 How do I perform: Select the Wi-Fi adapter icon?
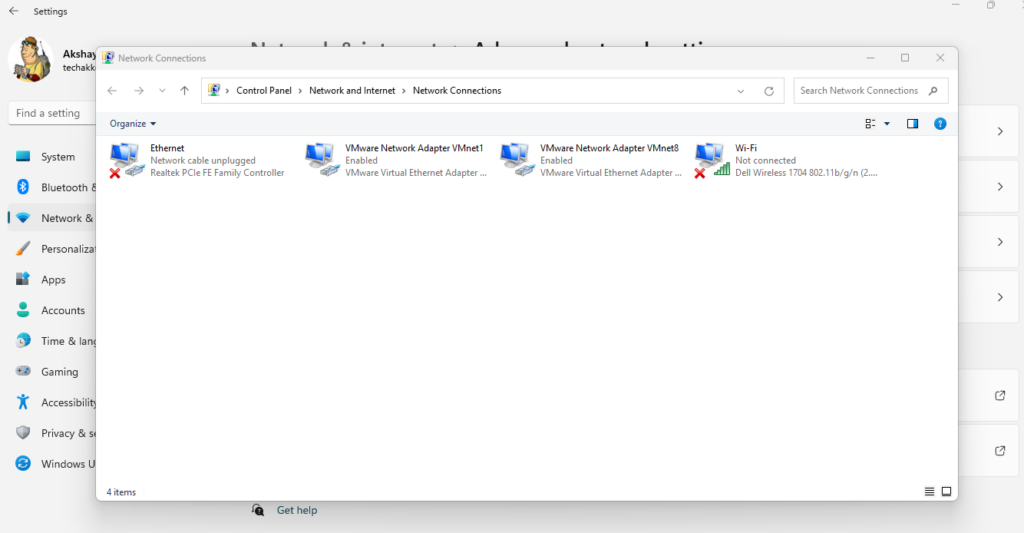(710, 160)
